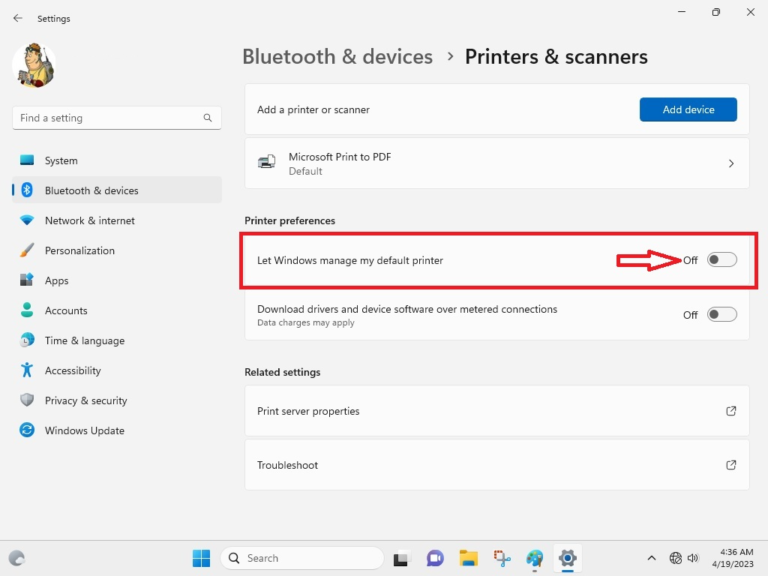
Task: Restore down the Settings window
Action: 716,12
